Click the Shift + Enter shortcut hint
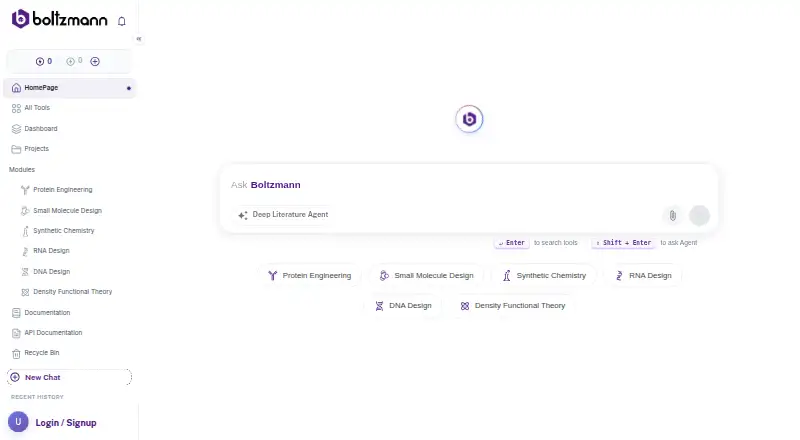This screenshot has height=440, width=800. (x=623, y=243)
